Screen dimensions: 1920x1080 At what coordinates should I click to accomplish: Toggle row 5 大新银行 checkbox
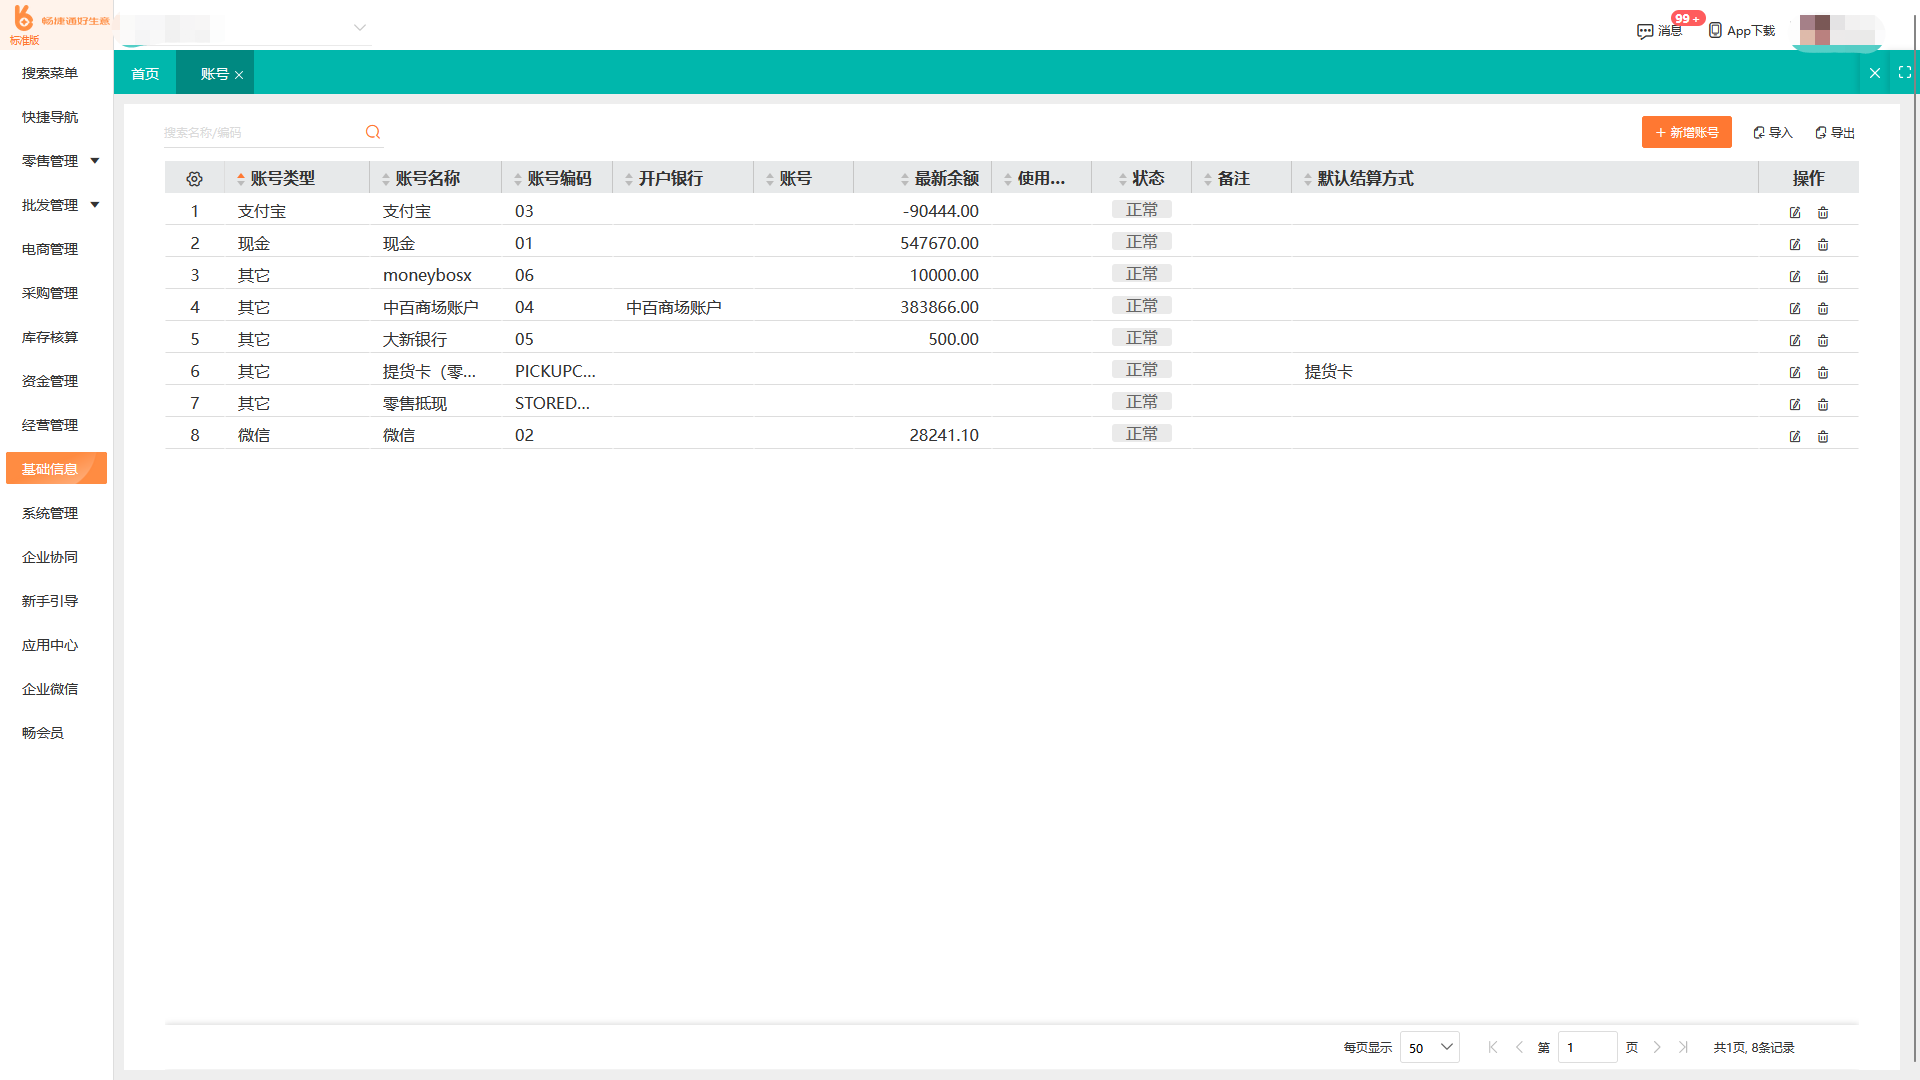(194, 339)
